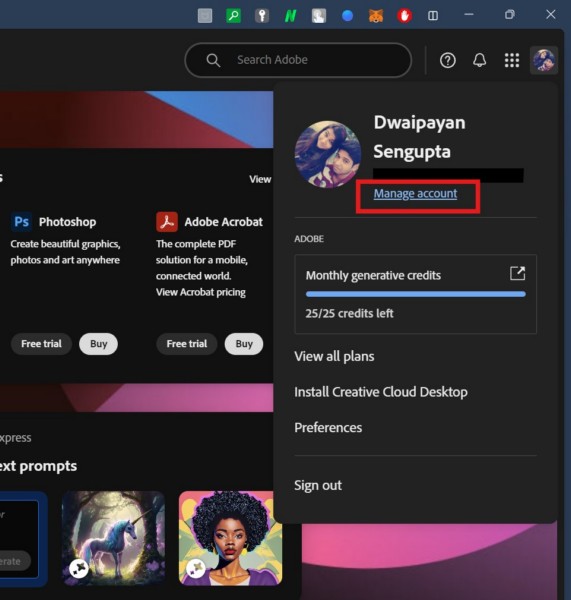Click the monthly generative credits progress bar

click(416, 294)
